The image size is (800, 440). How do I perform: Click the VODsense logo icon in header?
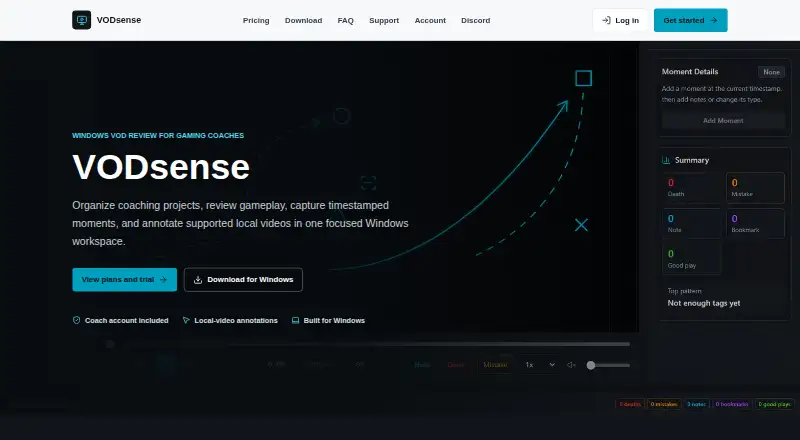click(82, 20)
